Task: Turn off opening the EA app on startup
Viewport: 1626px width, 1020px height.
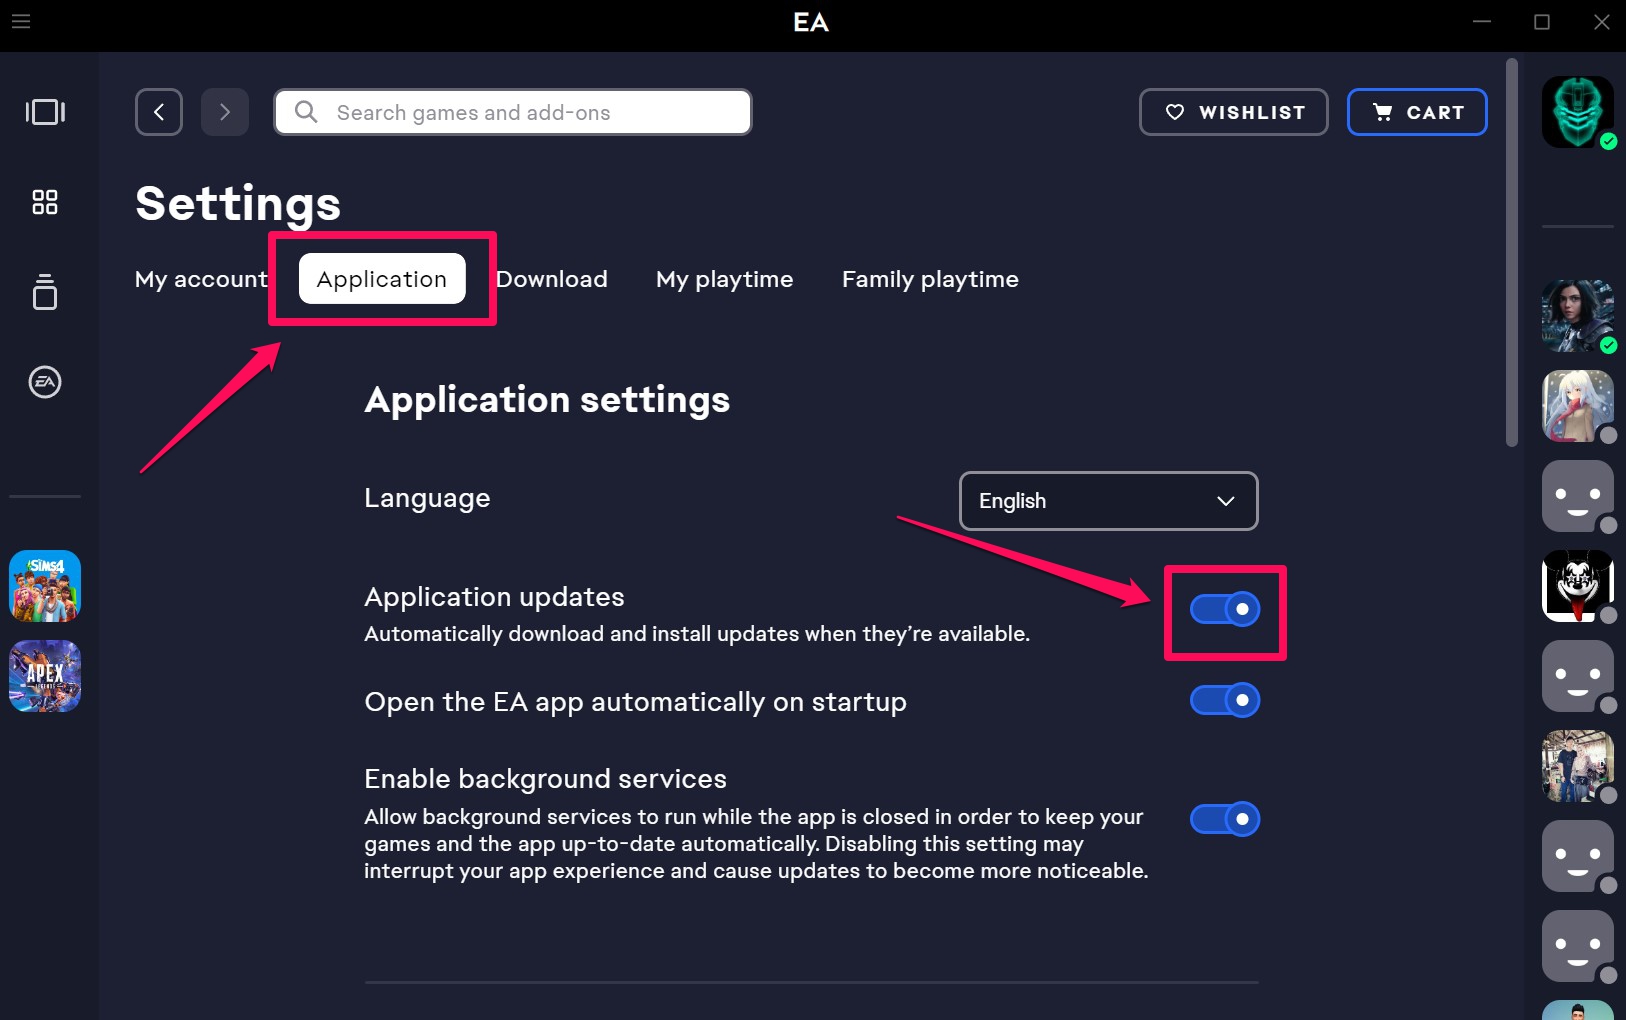Action: click(x=1225, y=700)
